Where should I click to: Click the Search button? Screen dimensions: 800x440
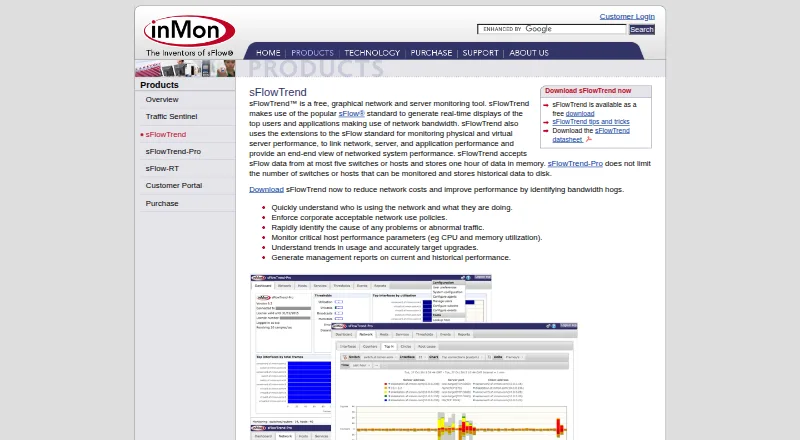click(642, 29)
